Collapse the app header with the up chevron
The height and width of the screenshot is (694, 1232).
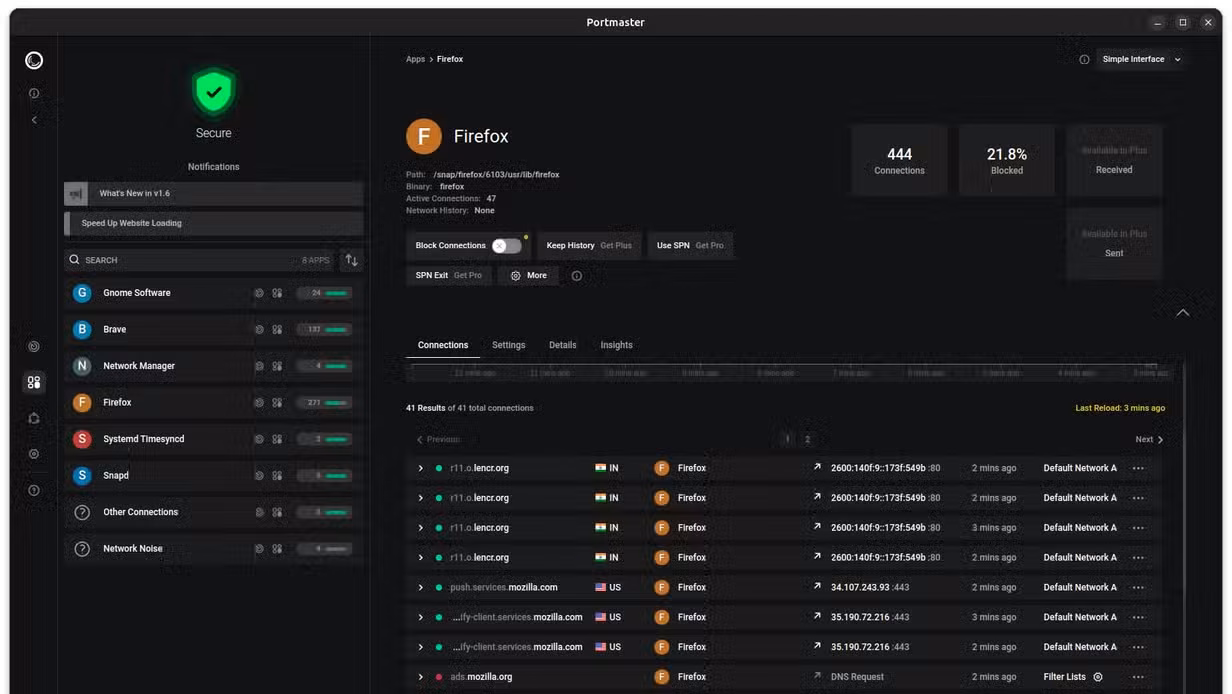tap(1183, 313)
